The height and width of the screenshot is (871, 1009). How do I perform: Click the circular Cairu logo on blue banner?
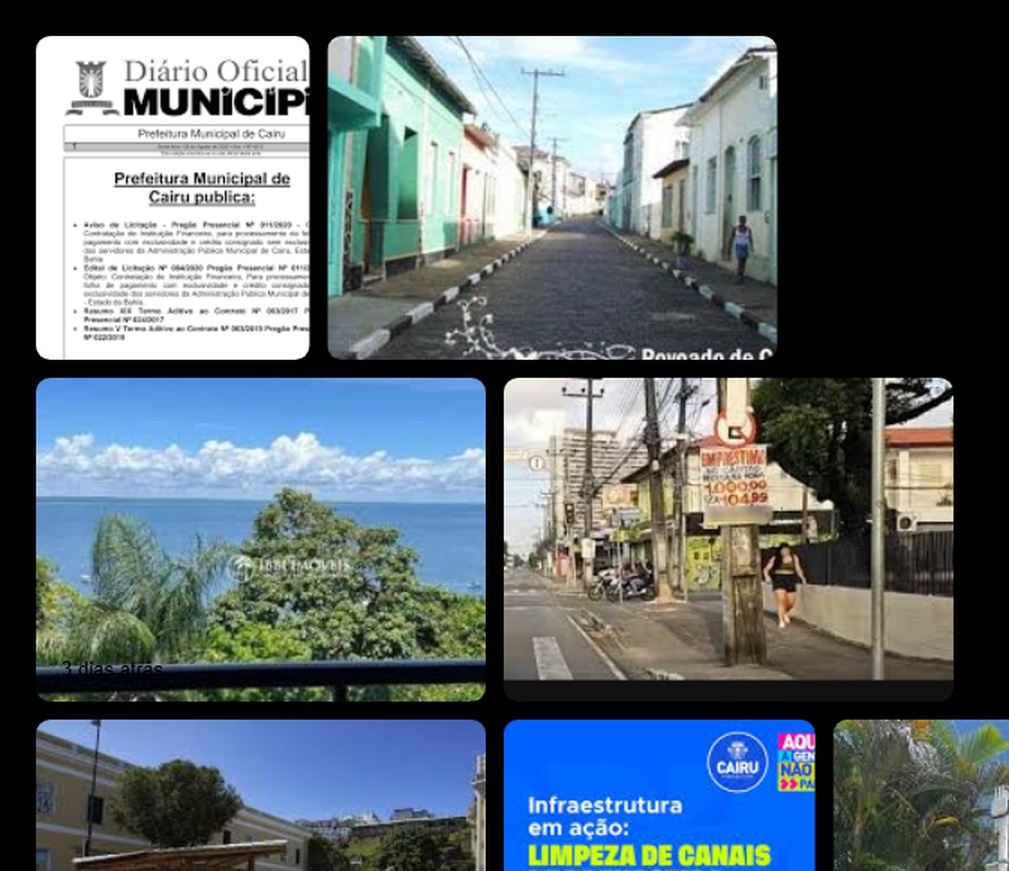click(x=737, y=762)
